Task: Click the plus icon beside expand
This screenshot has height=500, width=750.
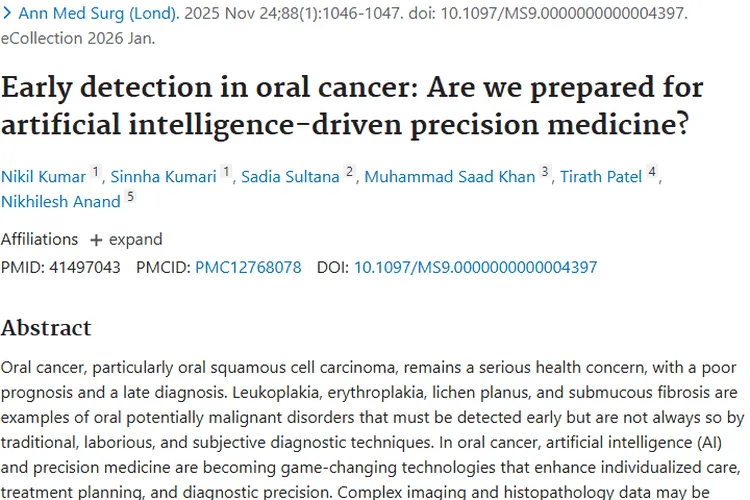Action: tap(96, 240)
